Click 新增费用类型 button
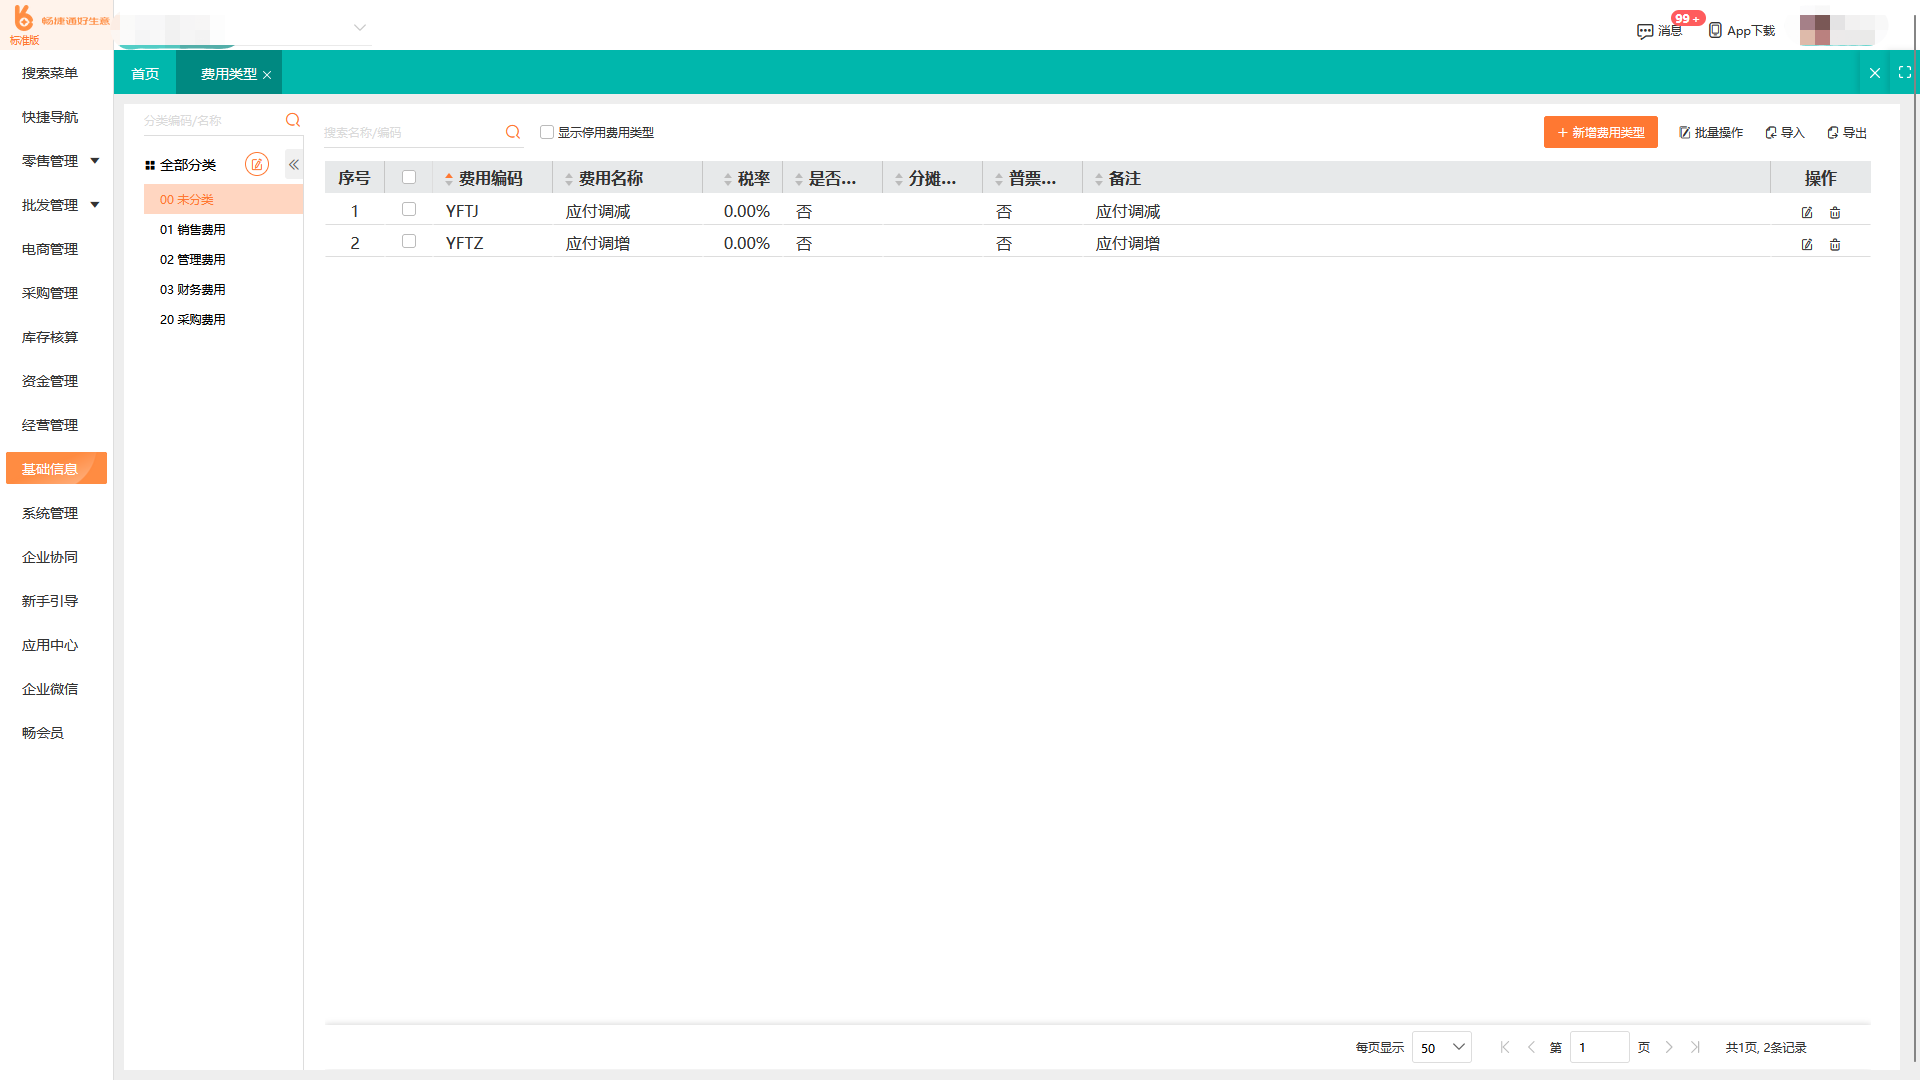The width and height of the screenshot is (1920, 1080). [1600, 131]
